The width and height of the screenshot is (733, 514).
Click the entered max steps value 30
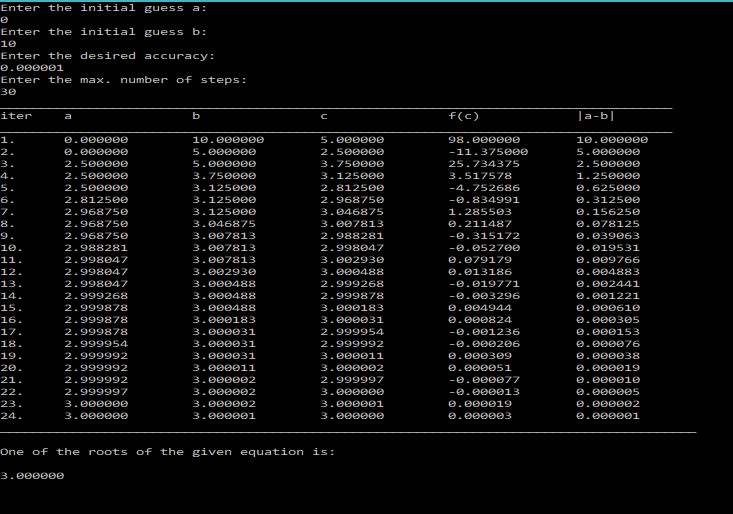8,92
